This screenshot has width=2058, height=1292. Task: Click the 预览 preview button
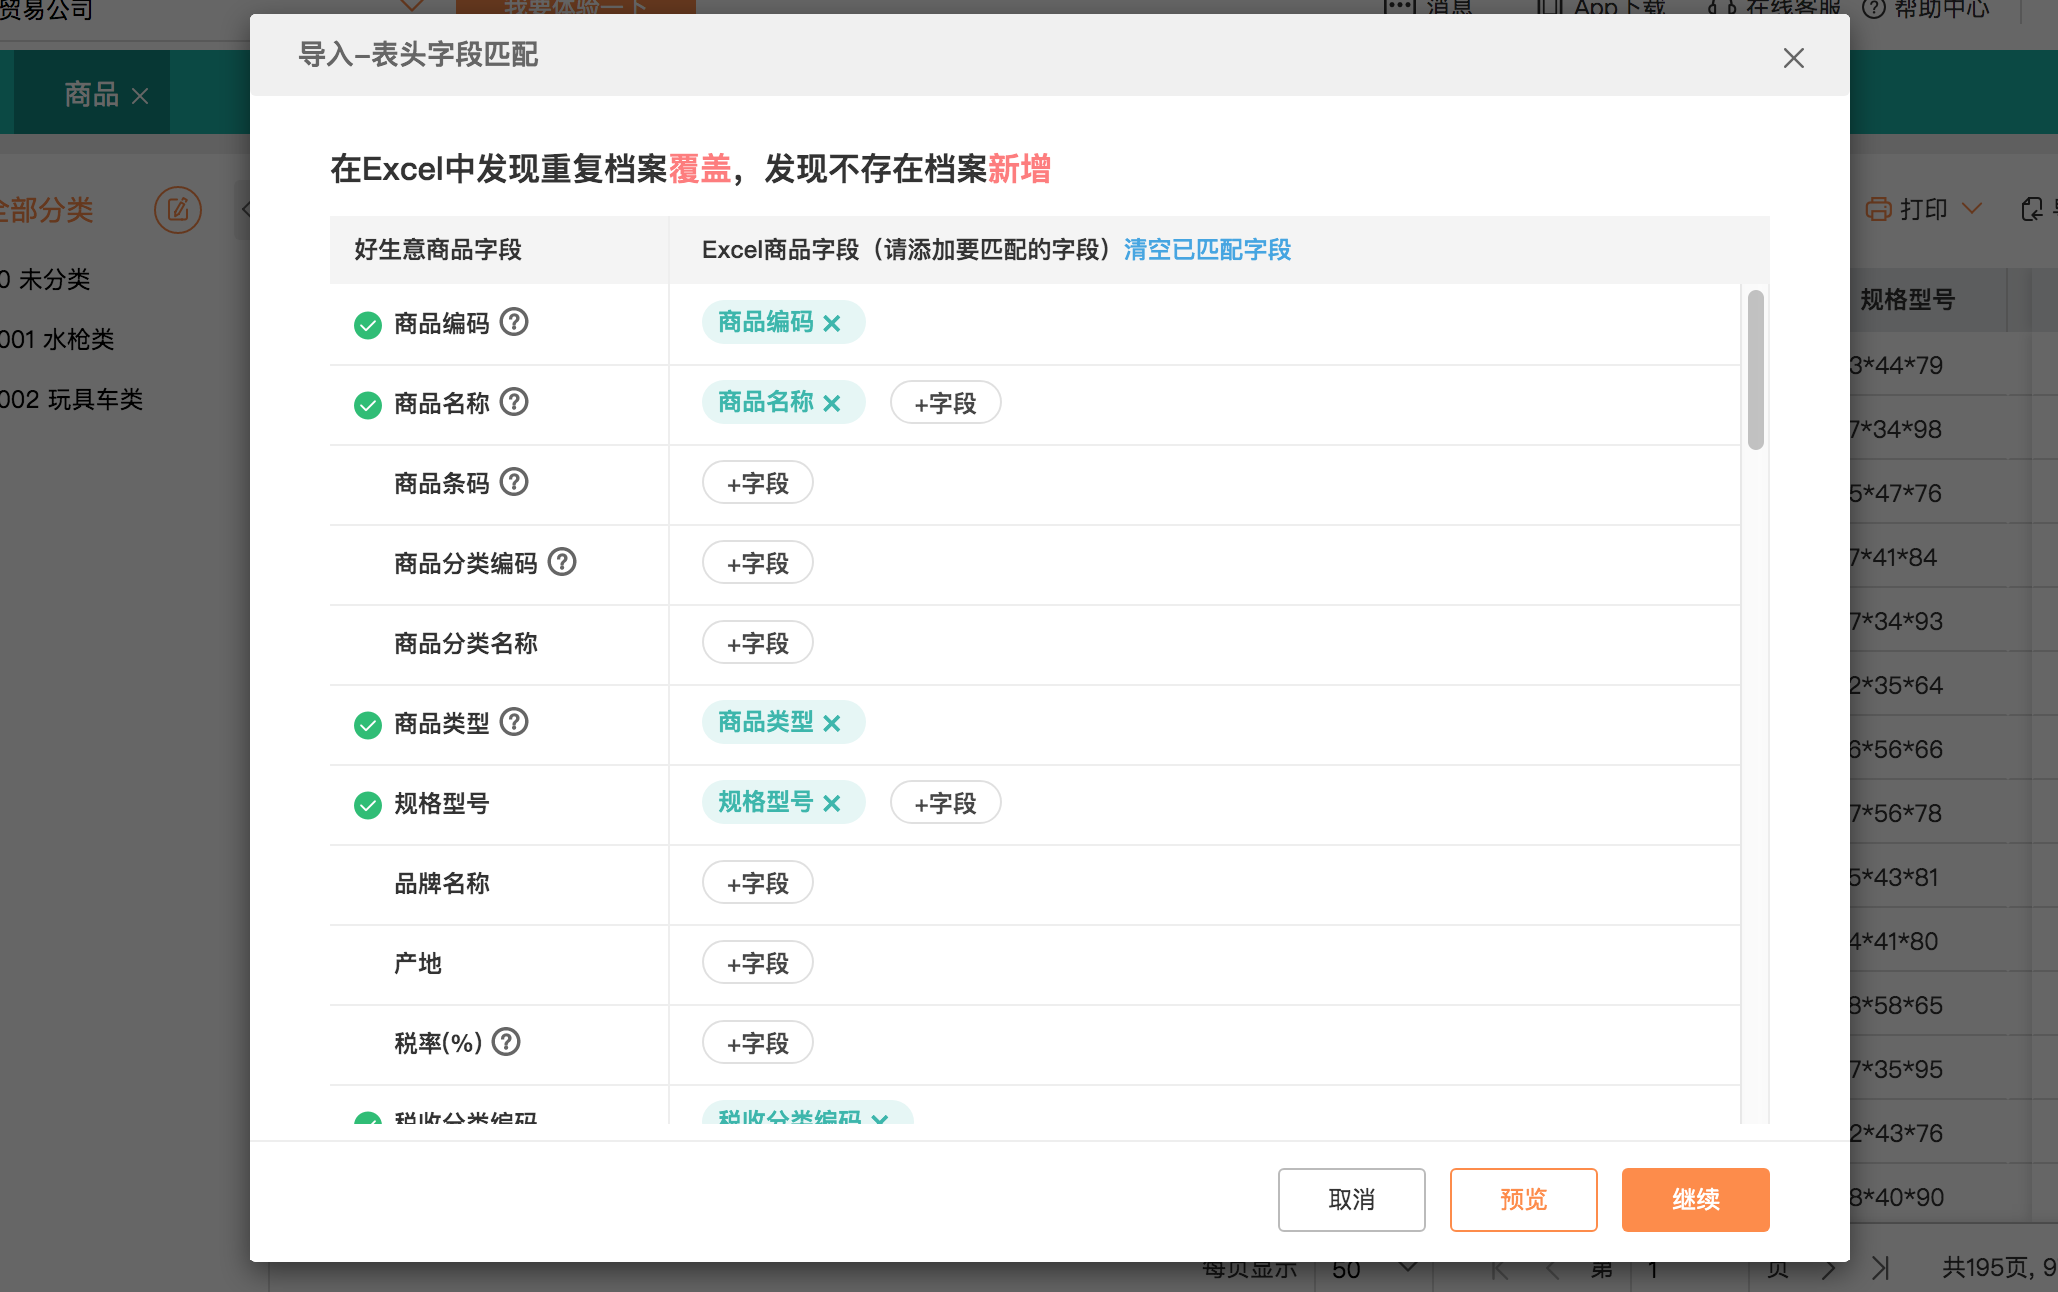(1524, 1198)
